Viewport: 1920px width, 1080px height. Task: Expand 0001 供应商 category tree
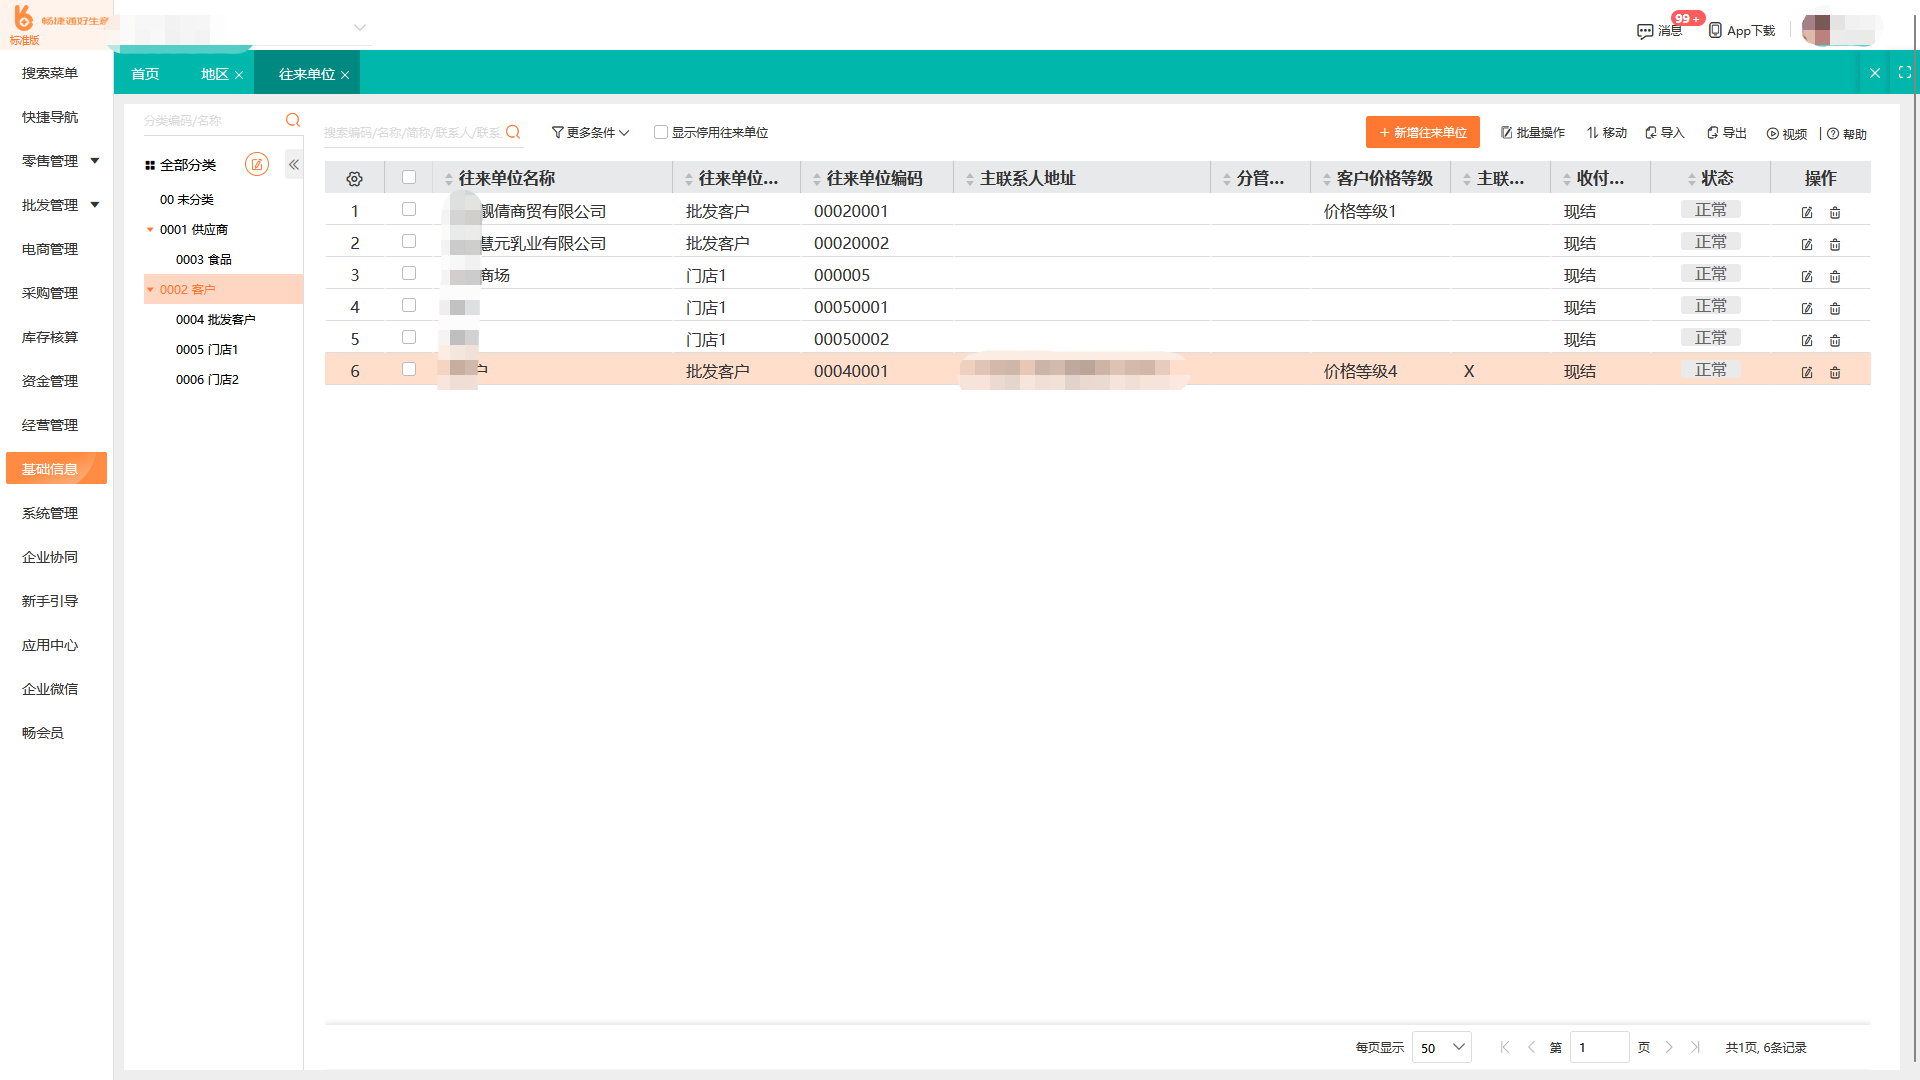[x=149, y=229]
